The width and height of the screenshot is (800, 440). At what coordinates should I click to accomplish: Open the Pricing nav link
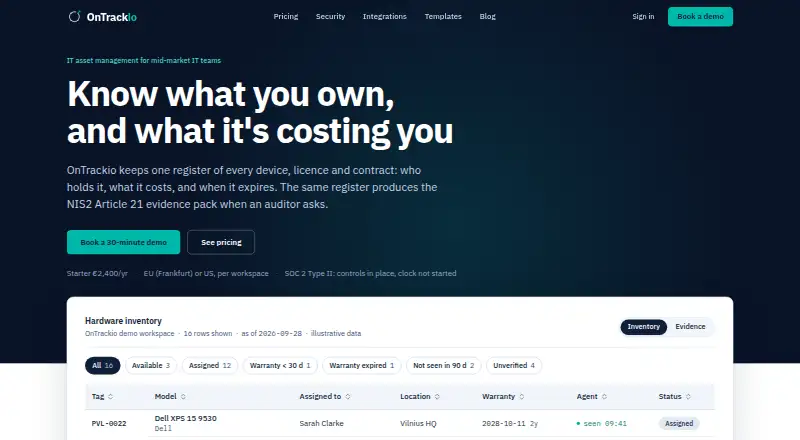pos(286,16)
